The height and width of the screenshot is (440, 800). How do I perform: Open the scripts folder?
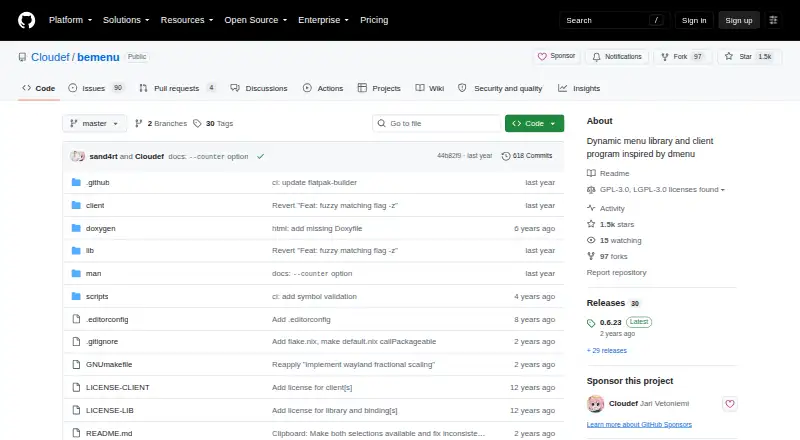pos(97,297)
